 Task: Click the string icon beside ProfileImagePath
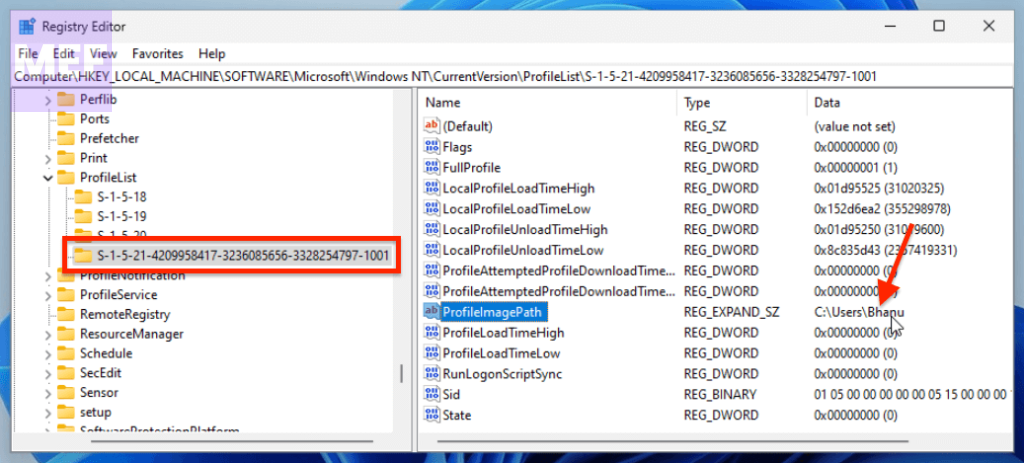(x=432, y=312)
